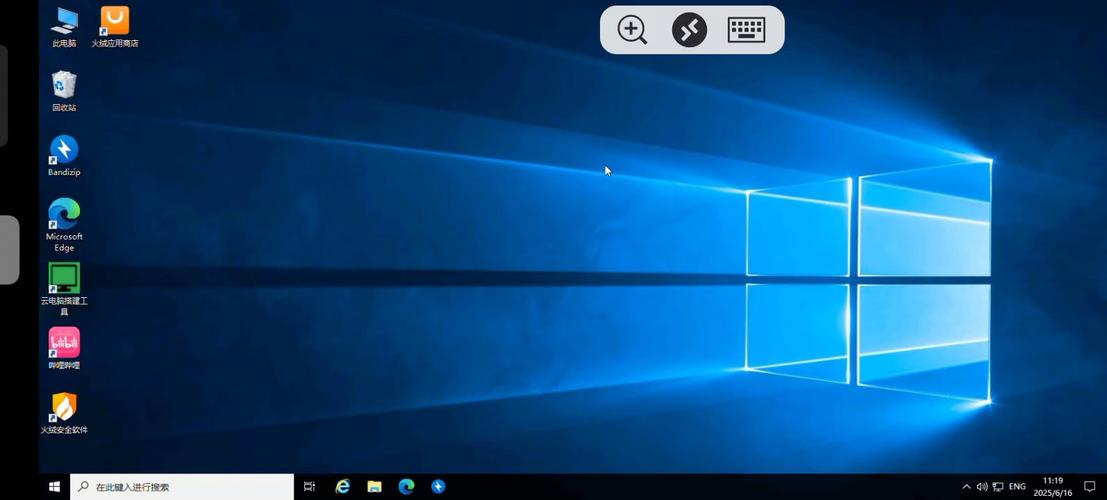Select the 哔哩哔哩 (bilibili) desktop shortcut
The height and width of the screenshot is (500, 1107).
click(64, 344)
